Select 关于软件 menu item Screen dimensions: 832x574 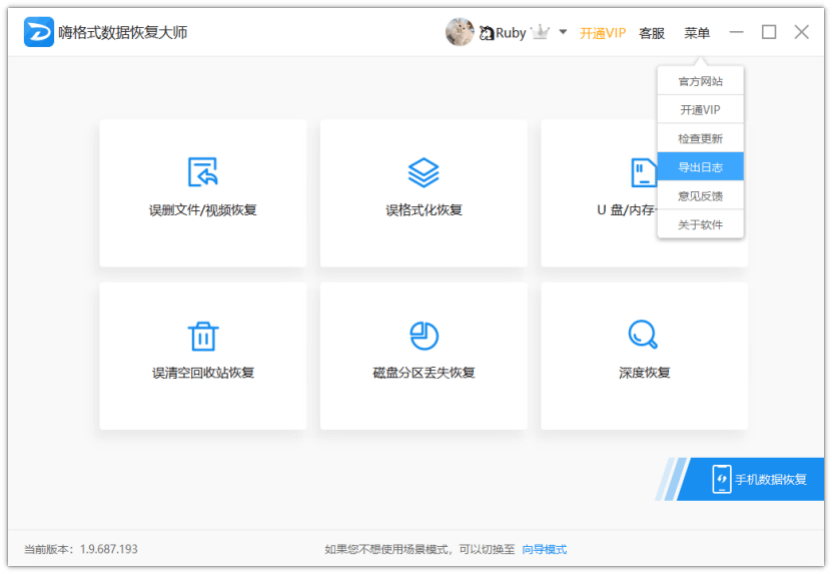(x=700, y=225)
